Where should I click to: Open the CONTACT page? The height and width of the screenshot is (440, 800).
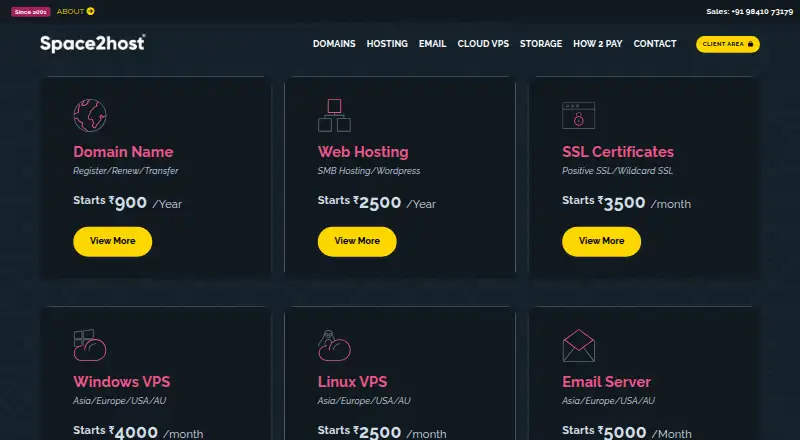tap(655, 44)
